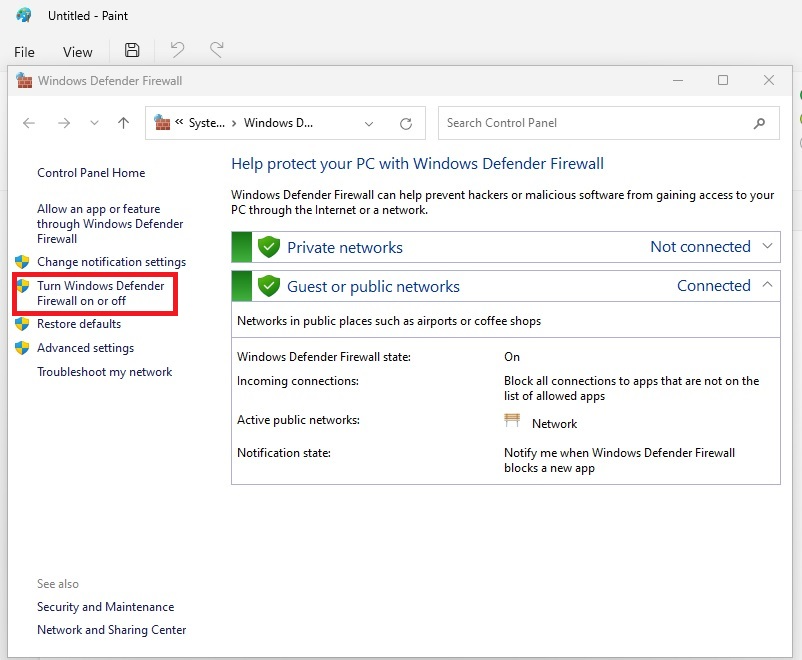Open the Advanced settings link
The width and height of the screenshot is (802, 660).
[x=85, y=348]
